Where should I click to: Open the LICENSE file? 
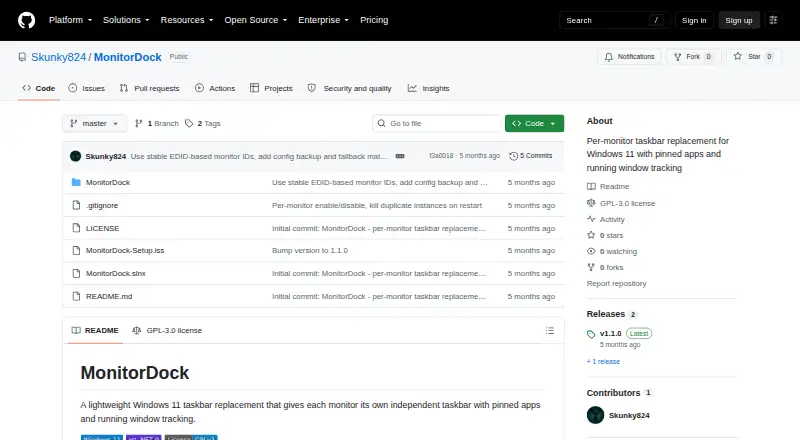click(103, 228)
